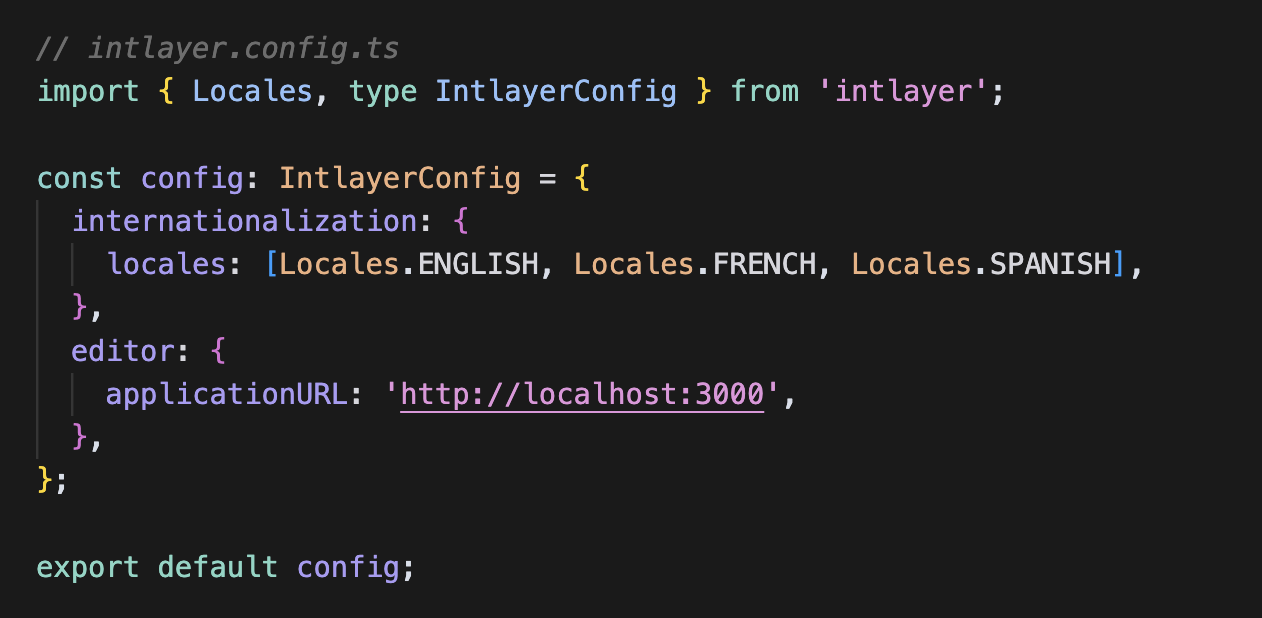Click FRENCH in the locales array
The width and height of the screenshot is (1262, 618).
[765, 263]
